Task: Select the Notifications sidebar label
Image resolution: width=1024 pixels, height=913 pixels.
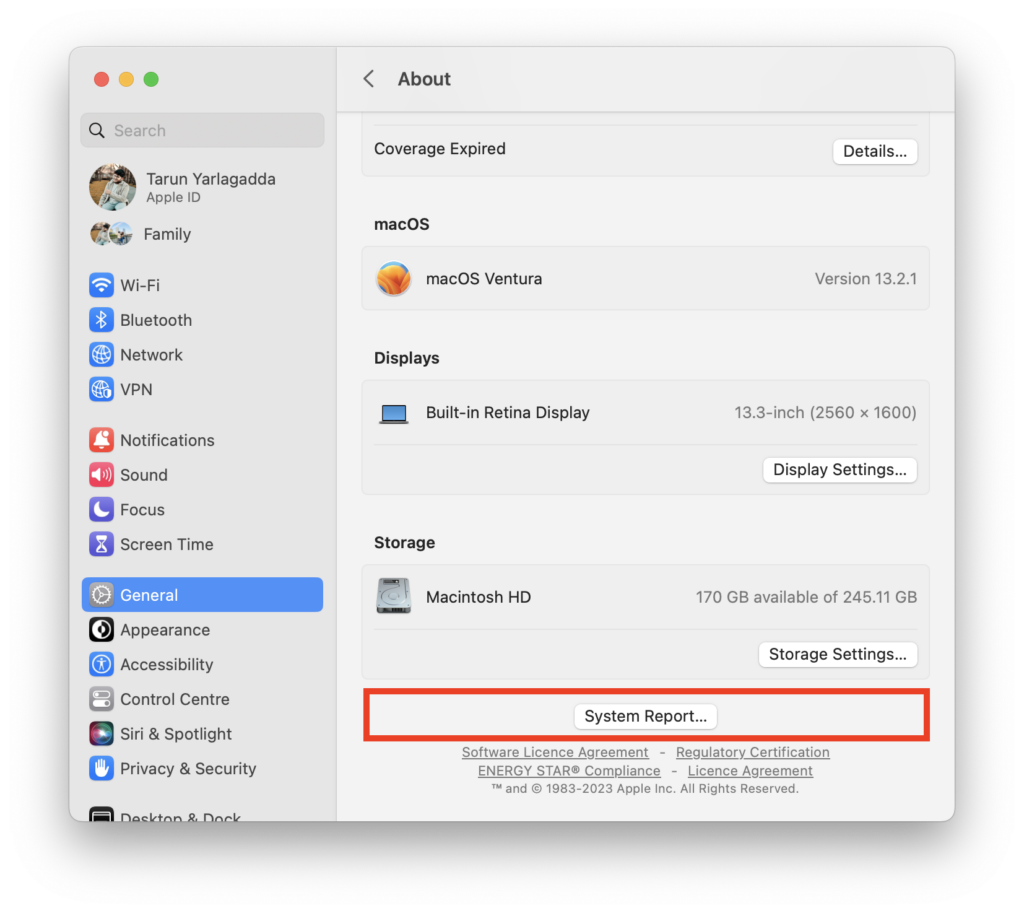Action: (167, 440)
